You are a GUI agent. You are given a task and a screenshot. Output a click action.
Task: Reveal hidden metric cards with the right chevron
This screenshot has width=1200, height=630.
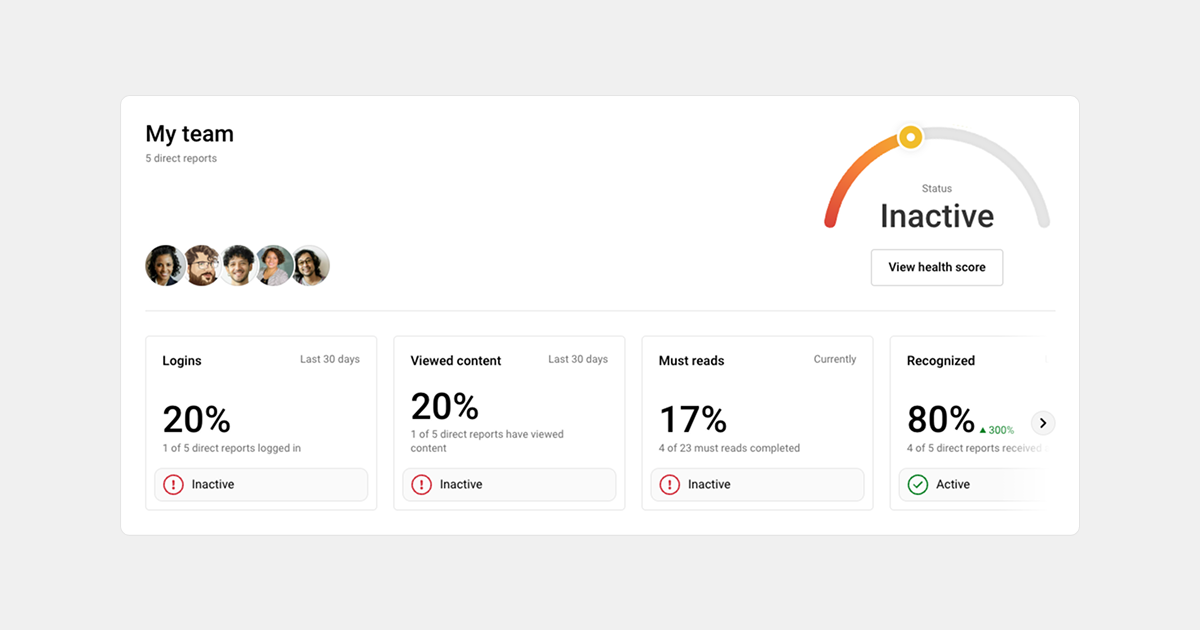[1043, 423]
